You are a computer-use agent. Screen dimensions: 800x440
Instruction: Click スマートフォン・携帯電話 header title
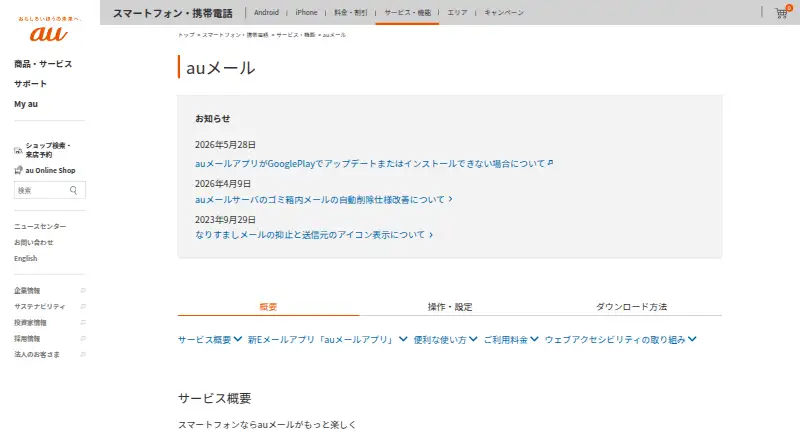172,13
